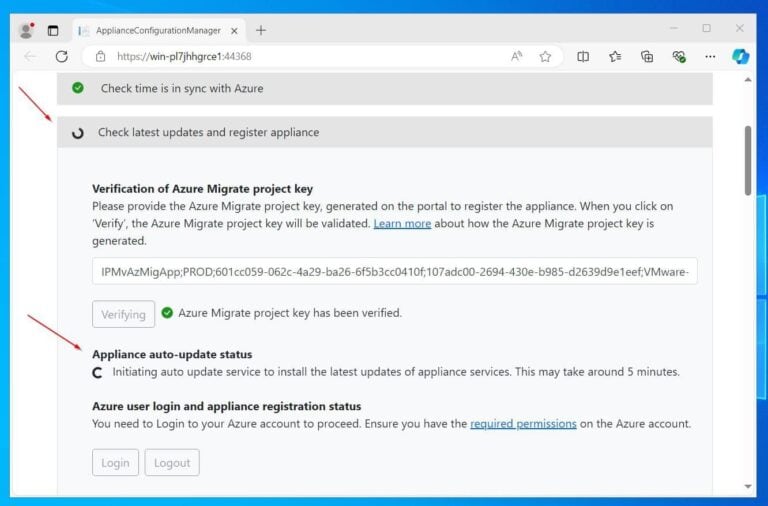Open the Settings and more menu
Image resolution: width=768 pixels, height=506 pixels.
[x=710, y=56]
